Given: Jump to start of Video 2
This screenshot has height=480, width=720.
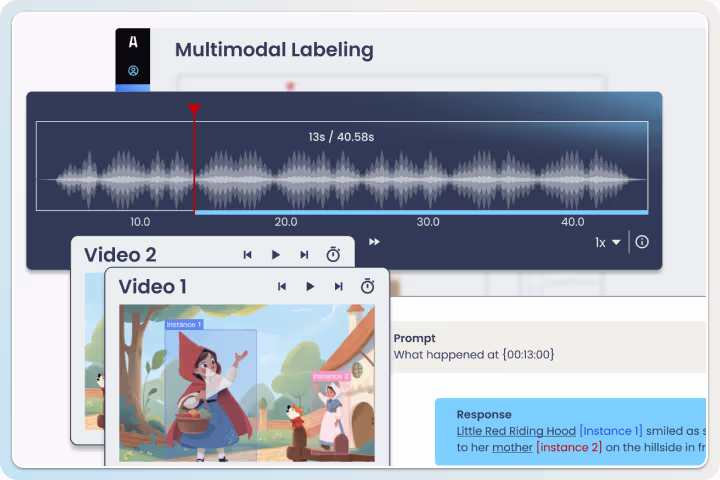Looking at the screenshot, I should tap(248, 255).
